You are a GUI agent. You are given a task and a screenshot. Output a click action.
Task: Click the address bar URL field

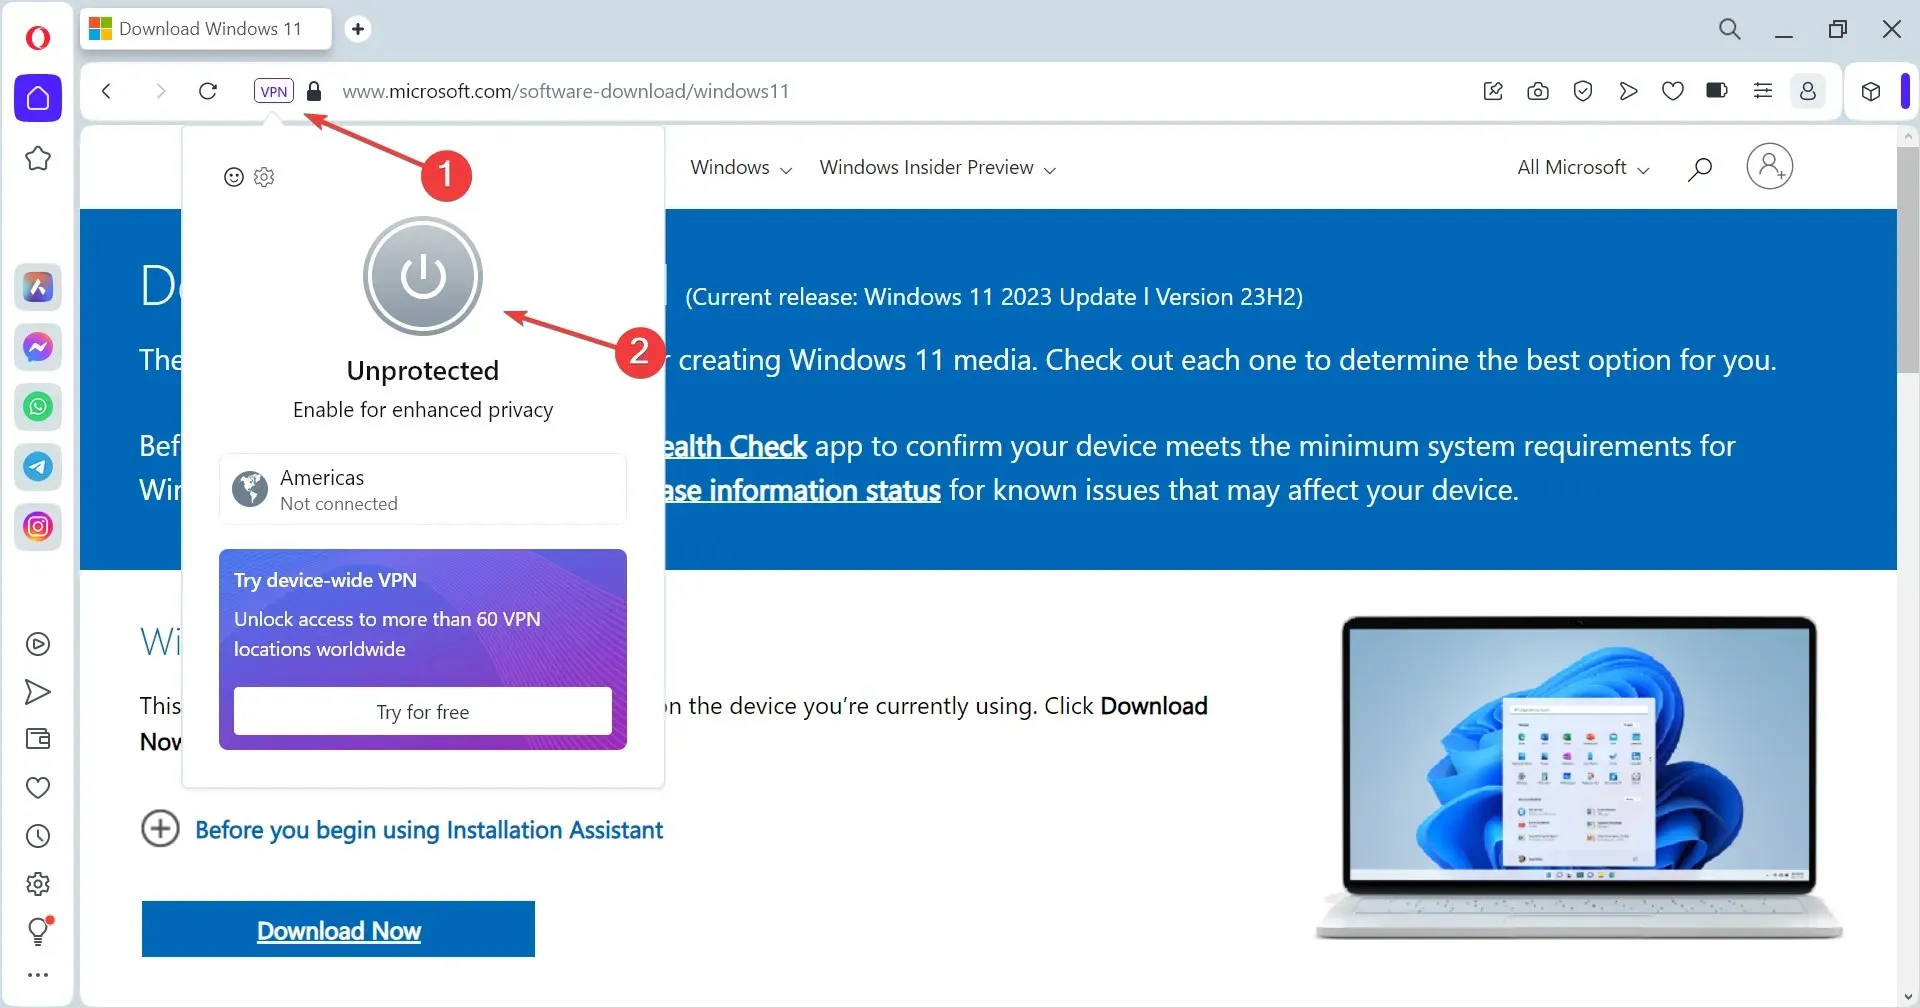[x=565, y=91]
